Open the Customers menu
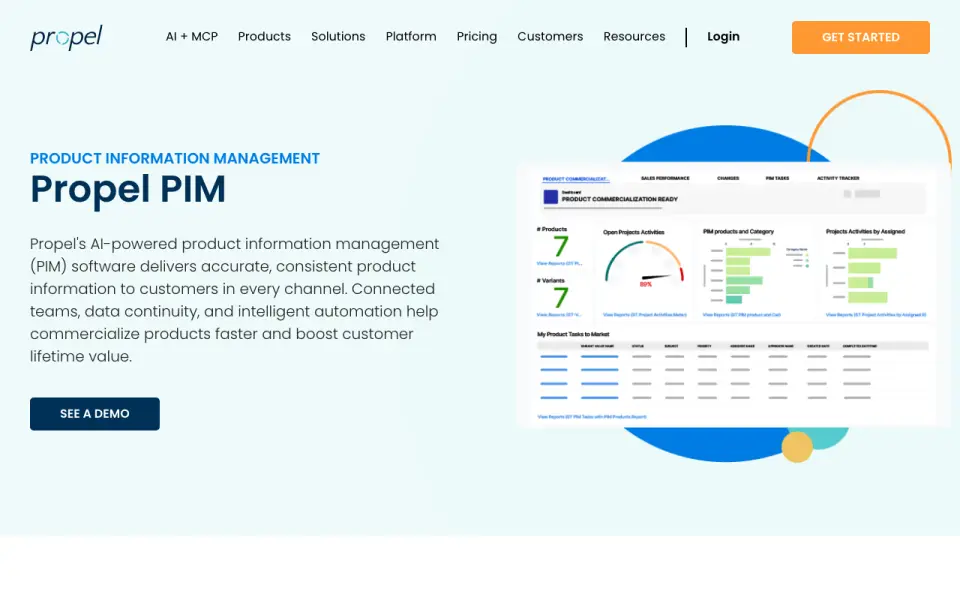This screenshot has width=960, height=600. [x=550, y=37]
